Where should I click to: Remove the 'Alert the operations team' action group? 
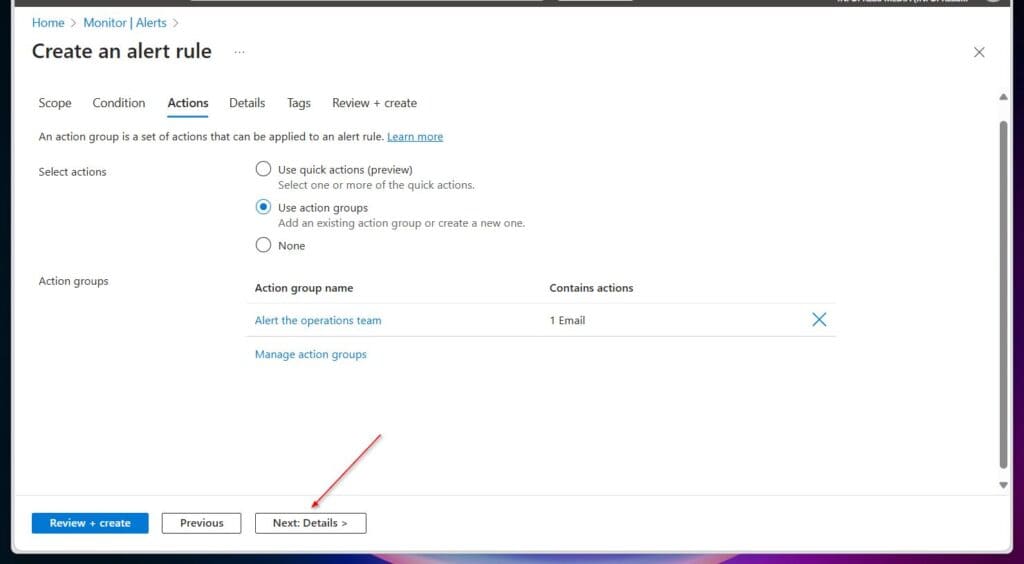point(819,319)
